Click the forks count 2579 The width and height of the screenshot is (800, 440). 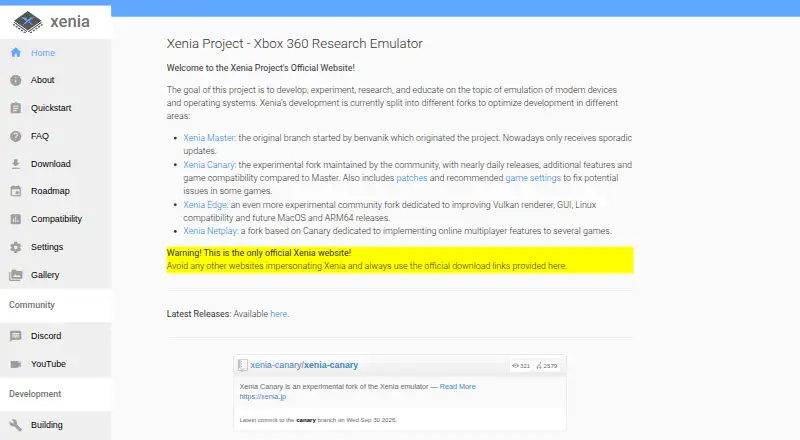click(546, 366)
